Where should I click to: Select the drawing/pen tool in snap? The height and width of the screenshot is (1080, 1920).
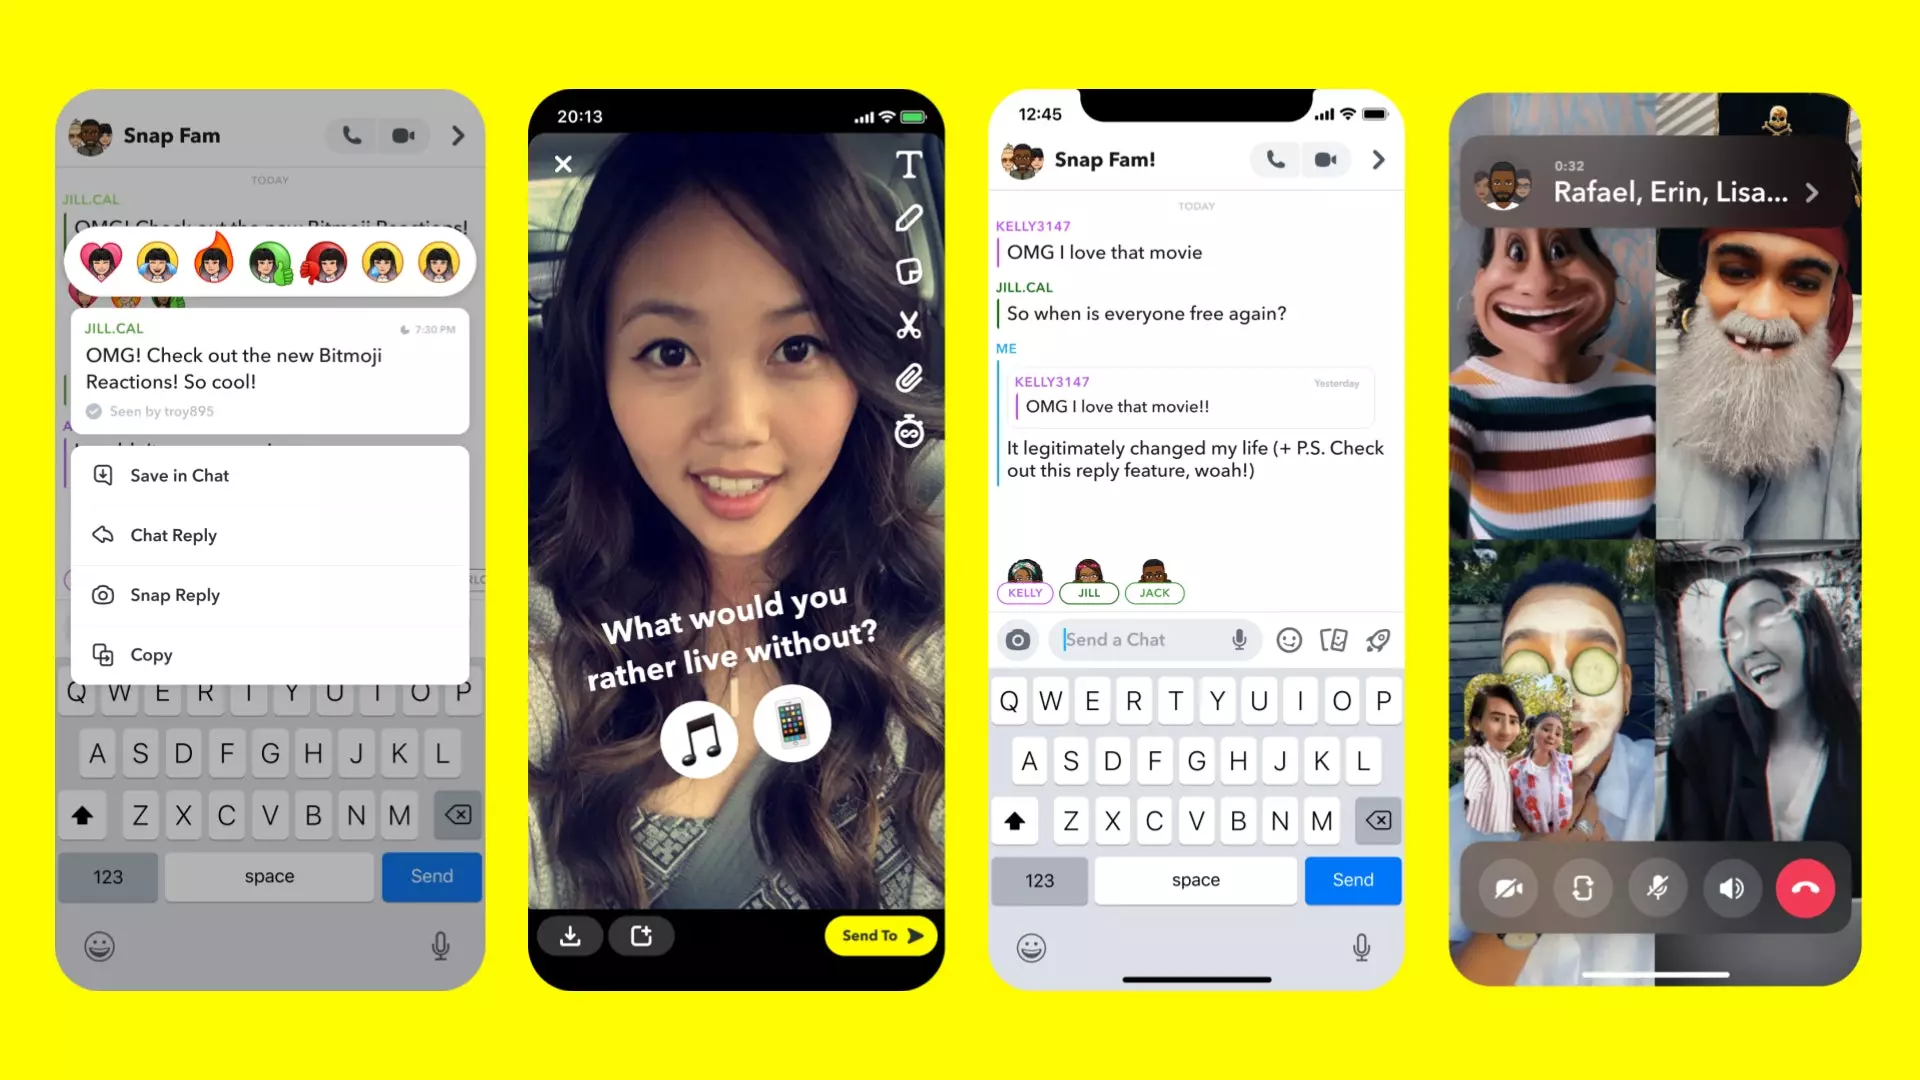(x=910, y=218)
